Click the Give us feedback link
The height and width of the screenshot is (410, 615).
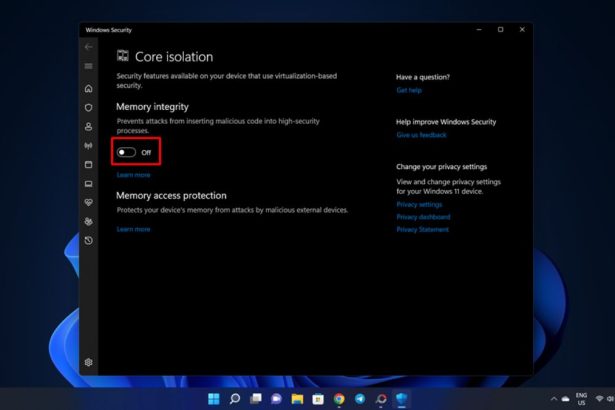421,135
